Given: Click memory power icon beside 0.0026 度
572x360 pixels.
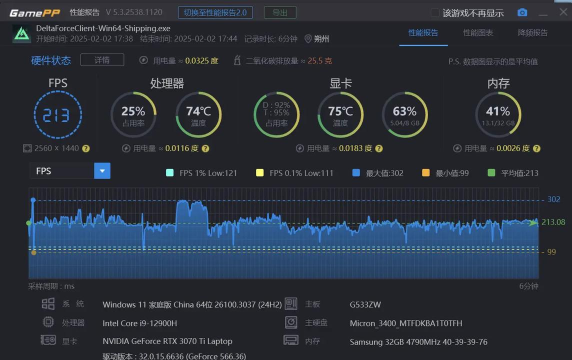Looking at the screenshot, I should pyautogui.click(x=457, y=148).
